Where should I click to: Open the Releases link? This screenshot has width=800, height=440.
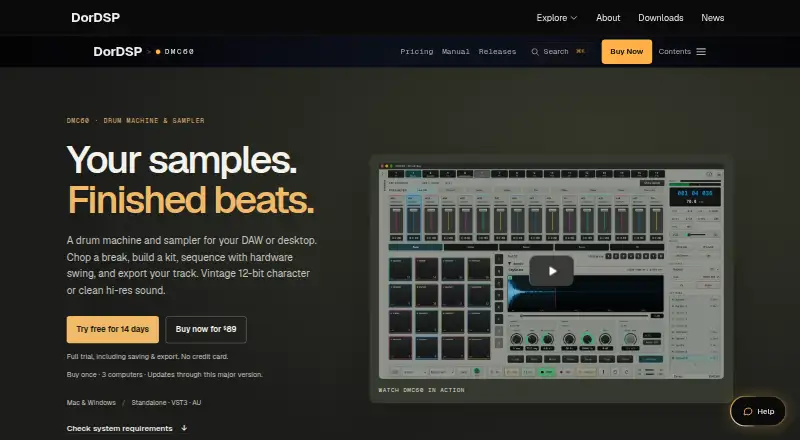[x=497, y=52]
